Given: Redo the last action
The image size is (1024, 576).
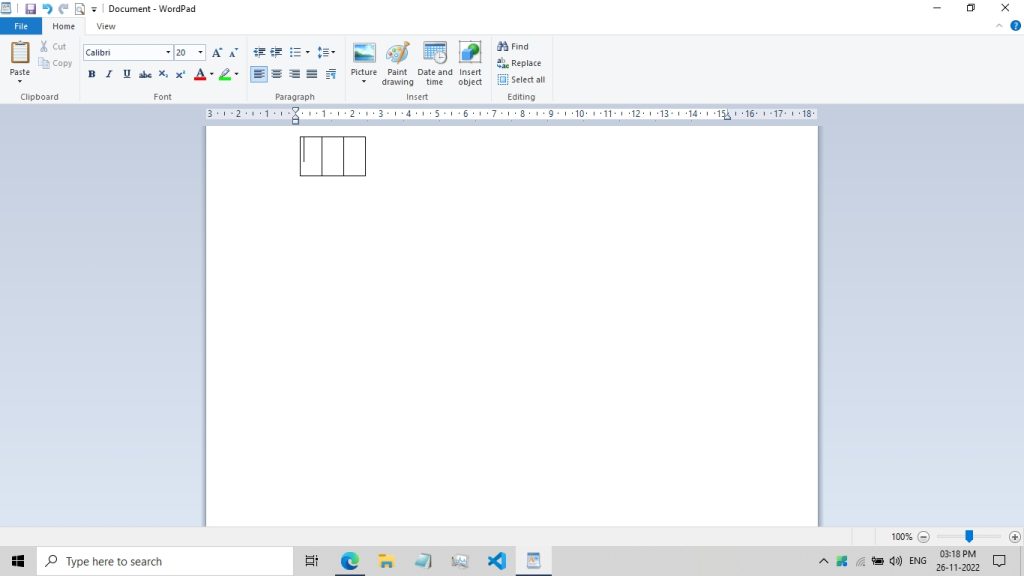Looking at the screenshot, I should point(63,8).
